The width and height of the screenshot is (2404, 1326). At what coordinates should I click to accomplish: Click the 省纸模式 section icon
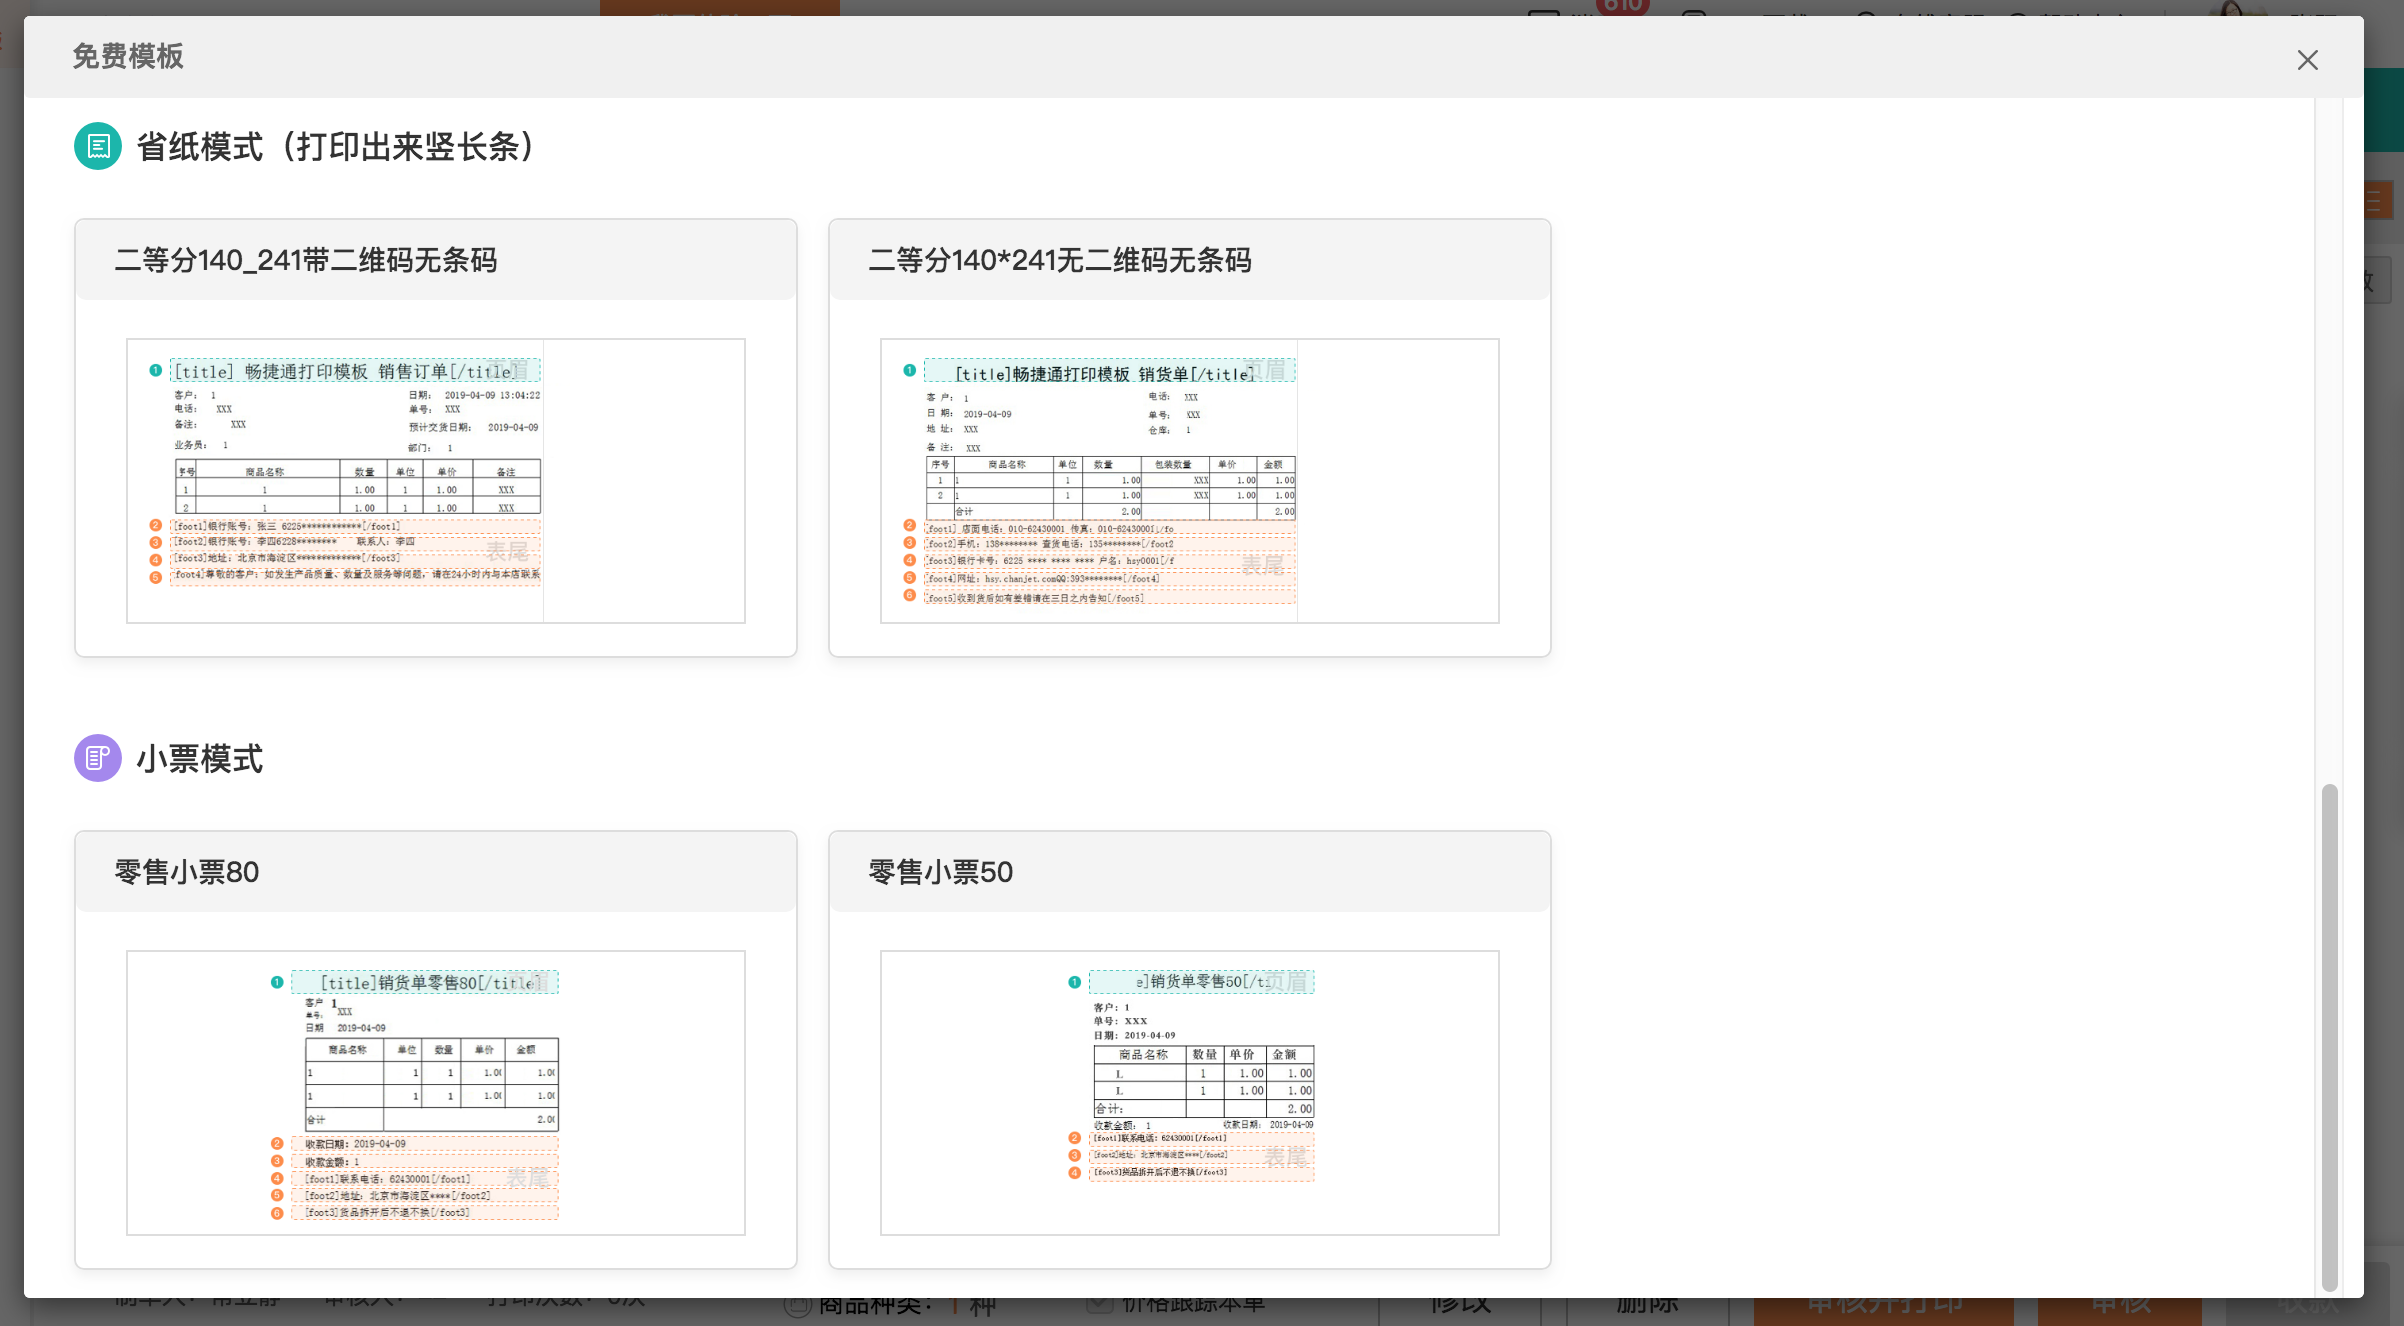tap(96, 147)
